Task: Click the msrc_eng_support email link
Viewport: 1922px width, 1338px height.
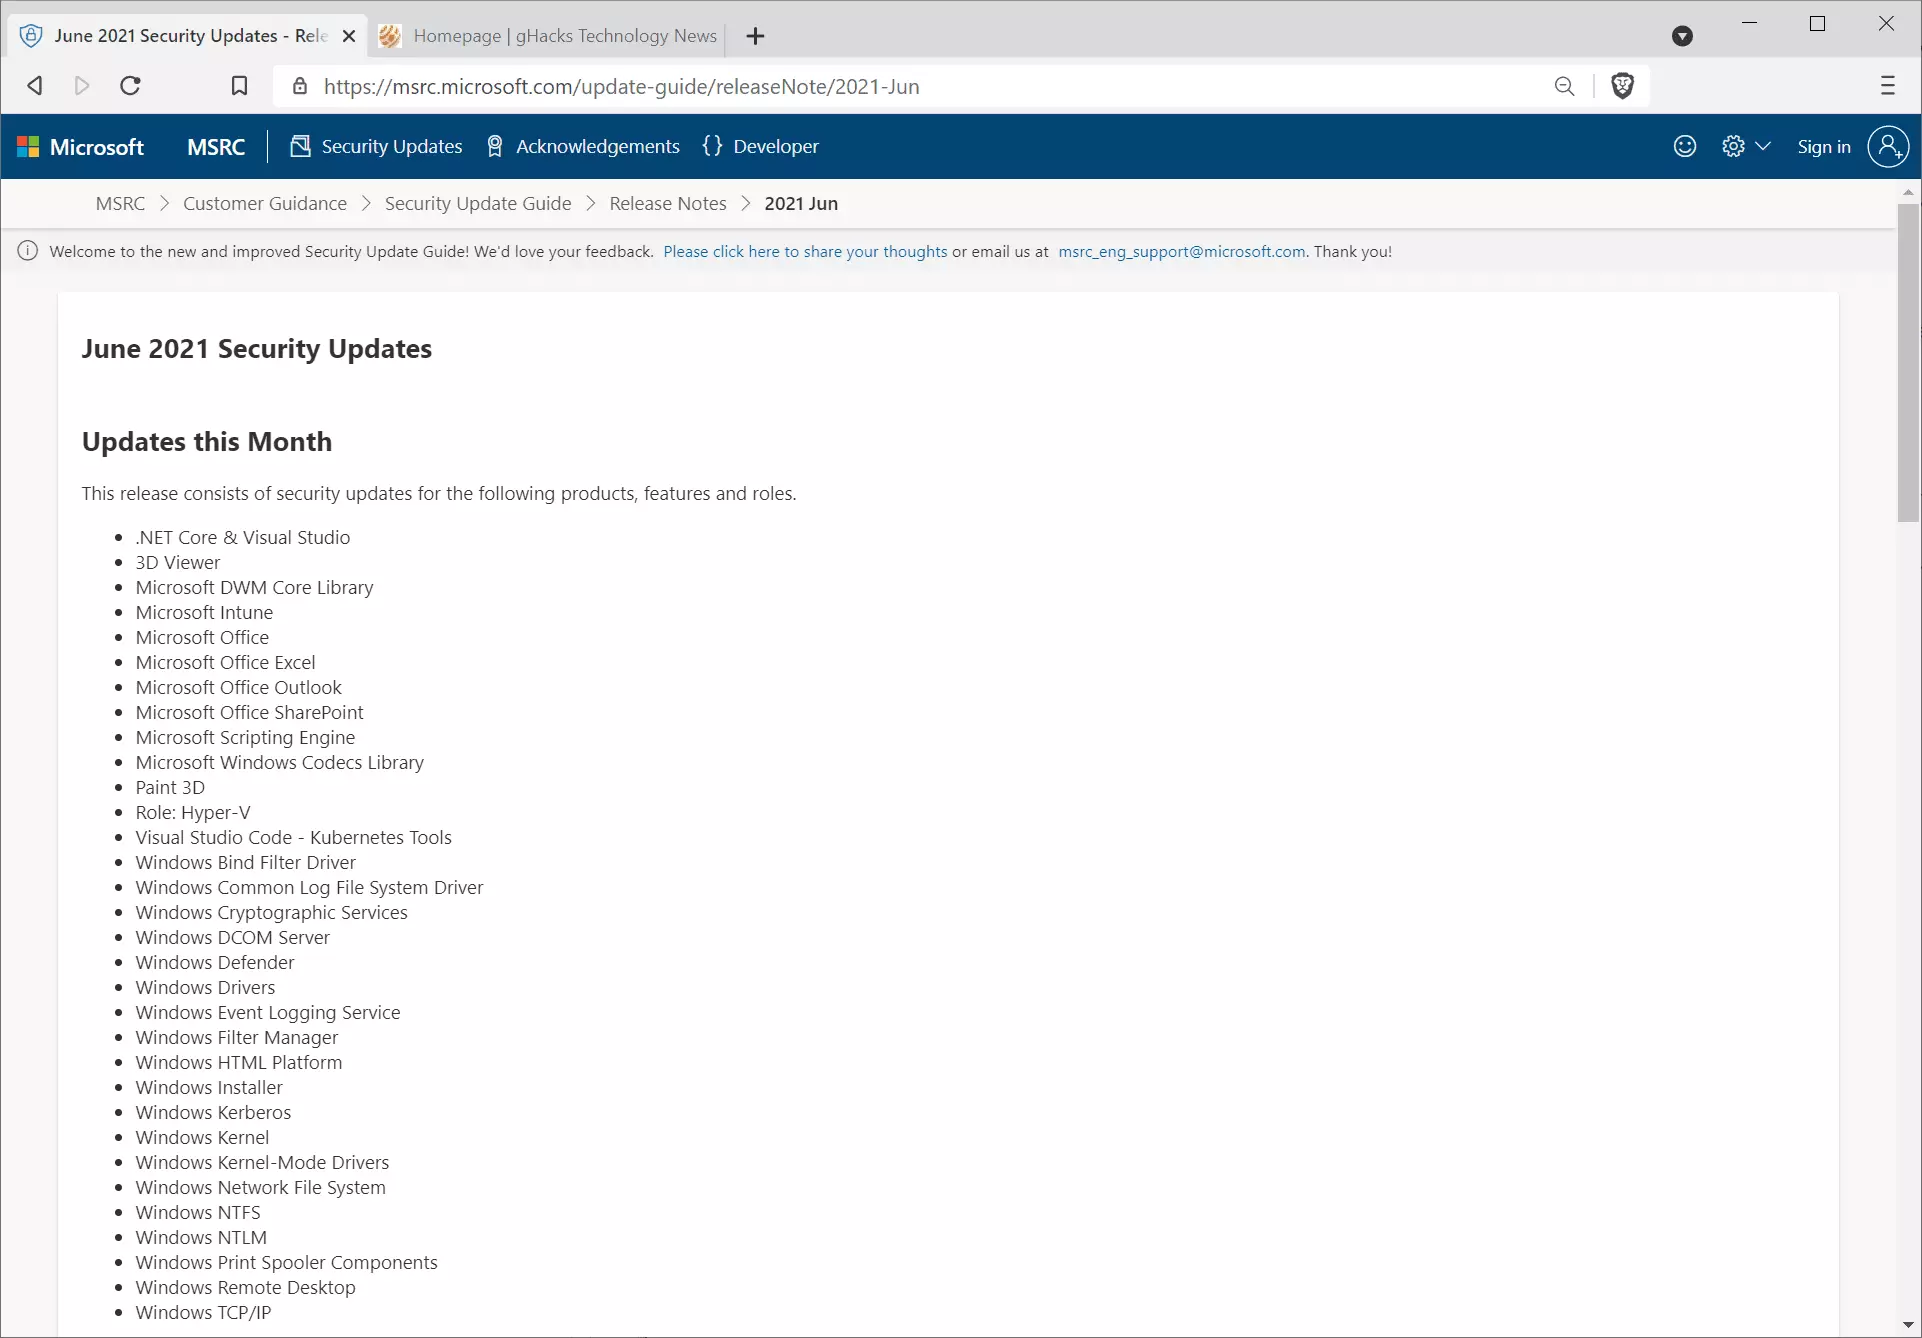Action: click(x=1182, y=251)
